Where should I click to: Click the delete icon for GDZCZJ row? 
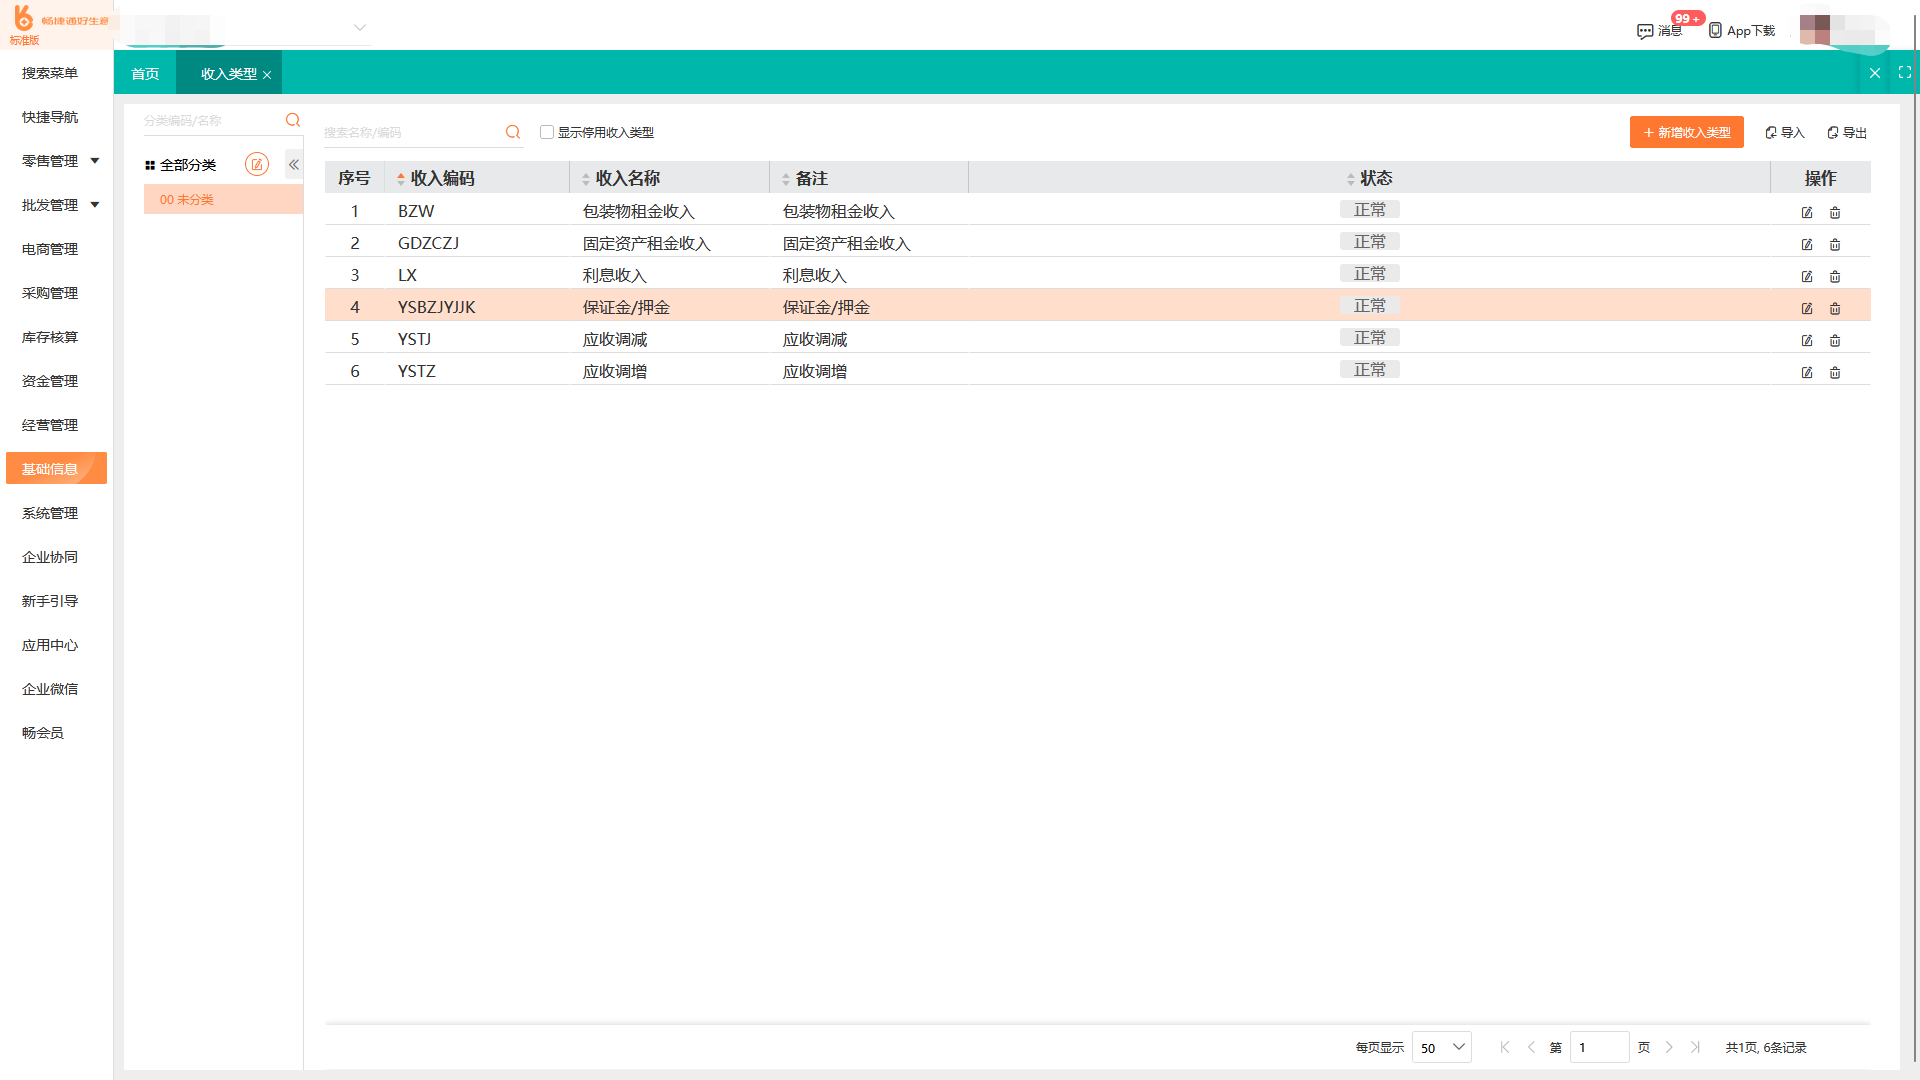(x=1836, y=243)
